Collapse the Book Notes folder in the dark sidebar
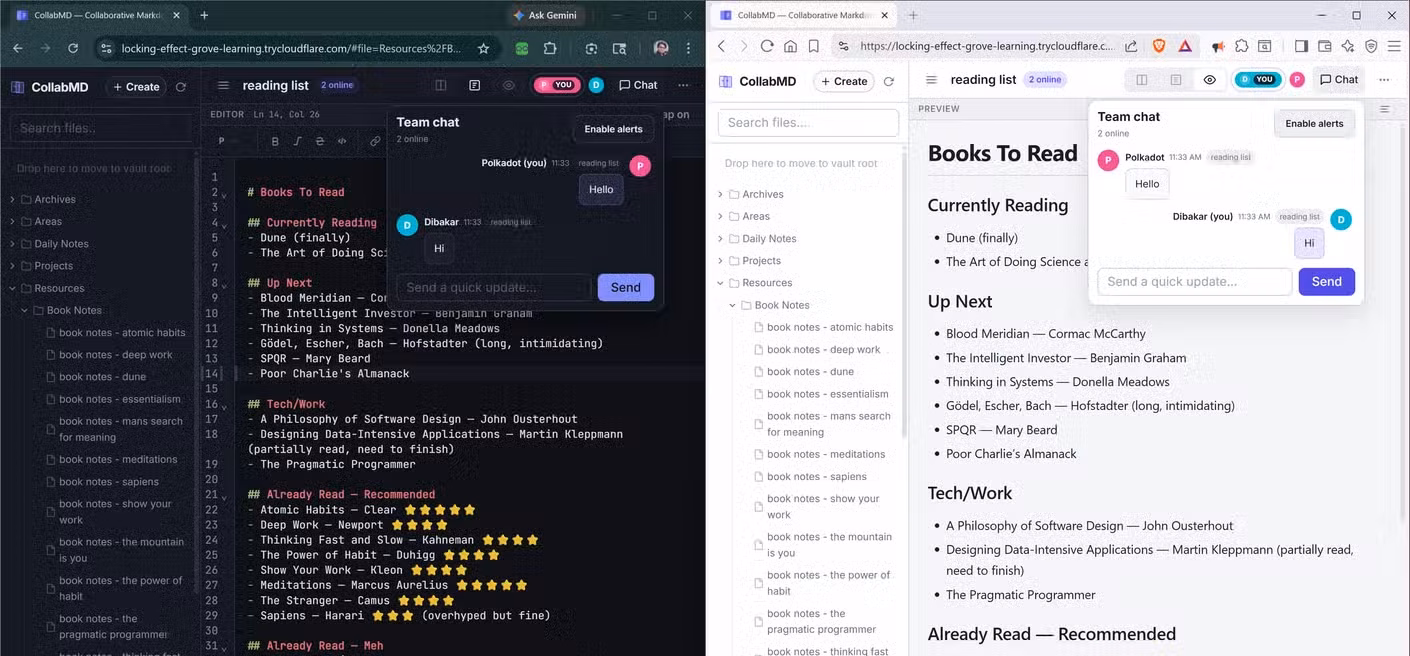The image size is (1410, 656). pos(25,310)
